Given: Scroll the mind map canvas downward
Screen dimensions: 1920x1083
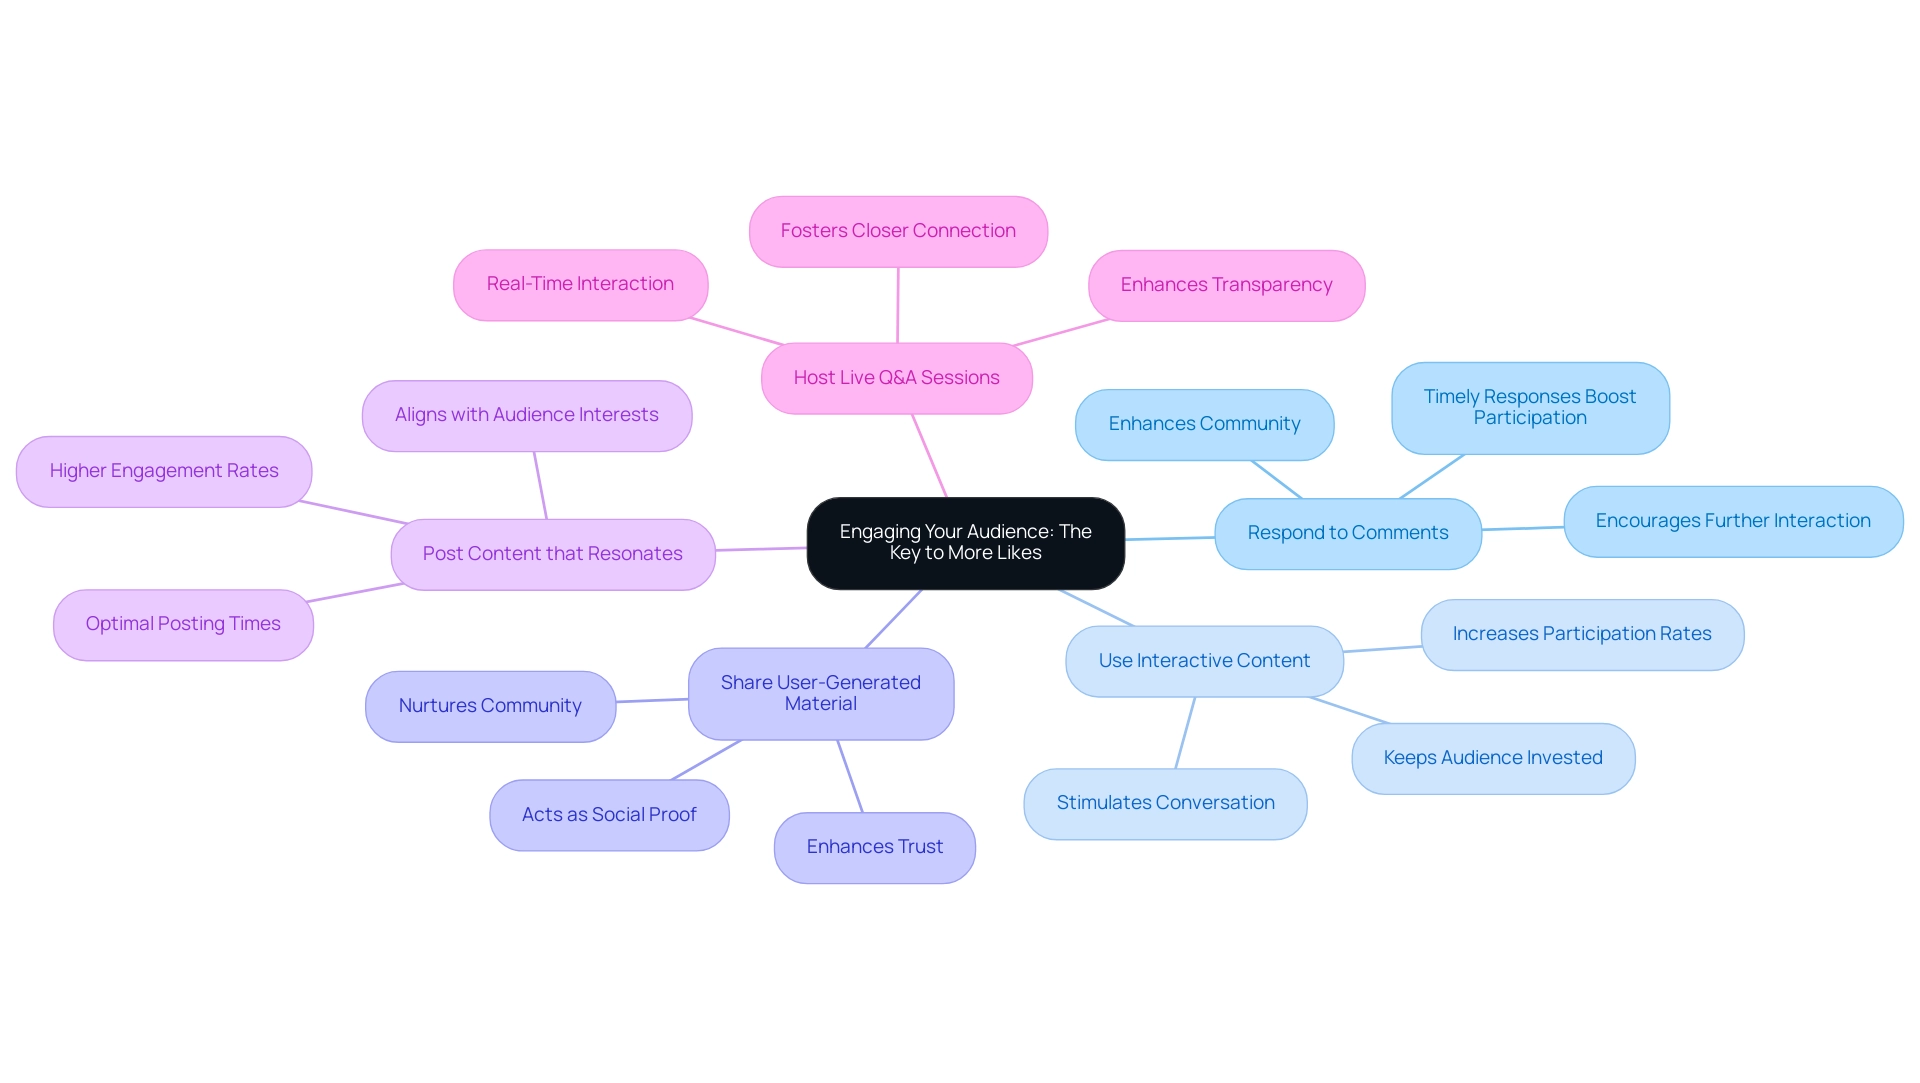Looking at the screenshot, I should click(960, 541).
